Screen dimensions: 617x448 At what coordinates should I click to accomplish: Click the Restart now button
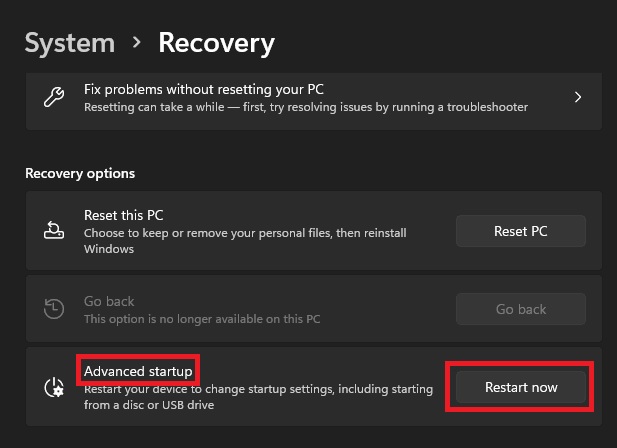521,387
